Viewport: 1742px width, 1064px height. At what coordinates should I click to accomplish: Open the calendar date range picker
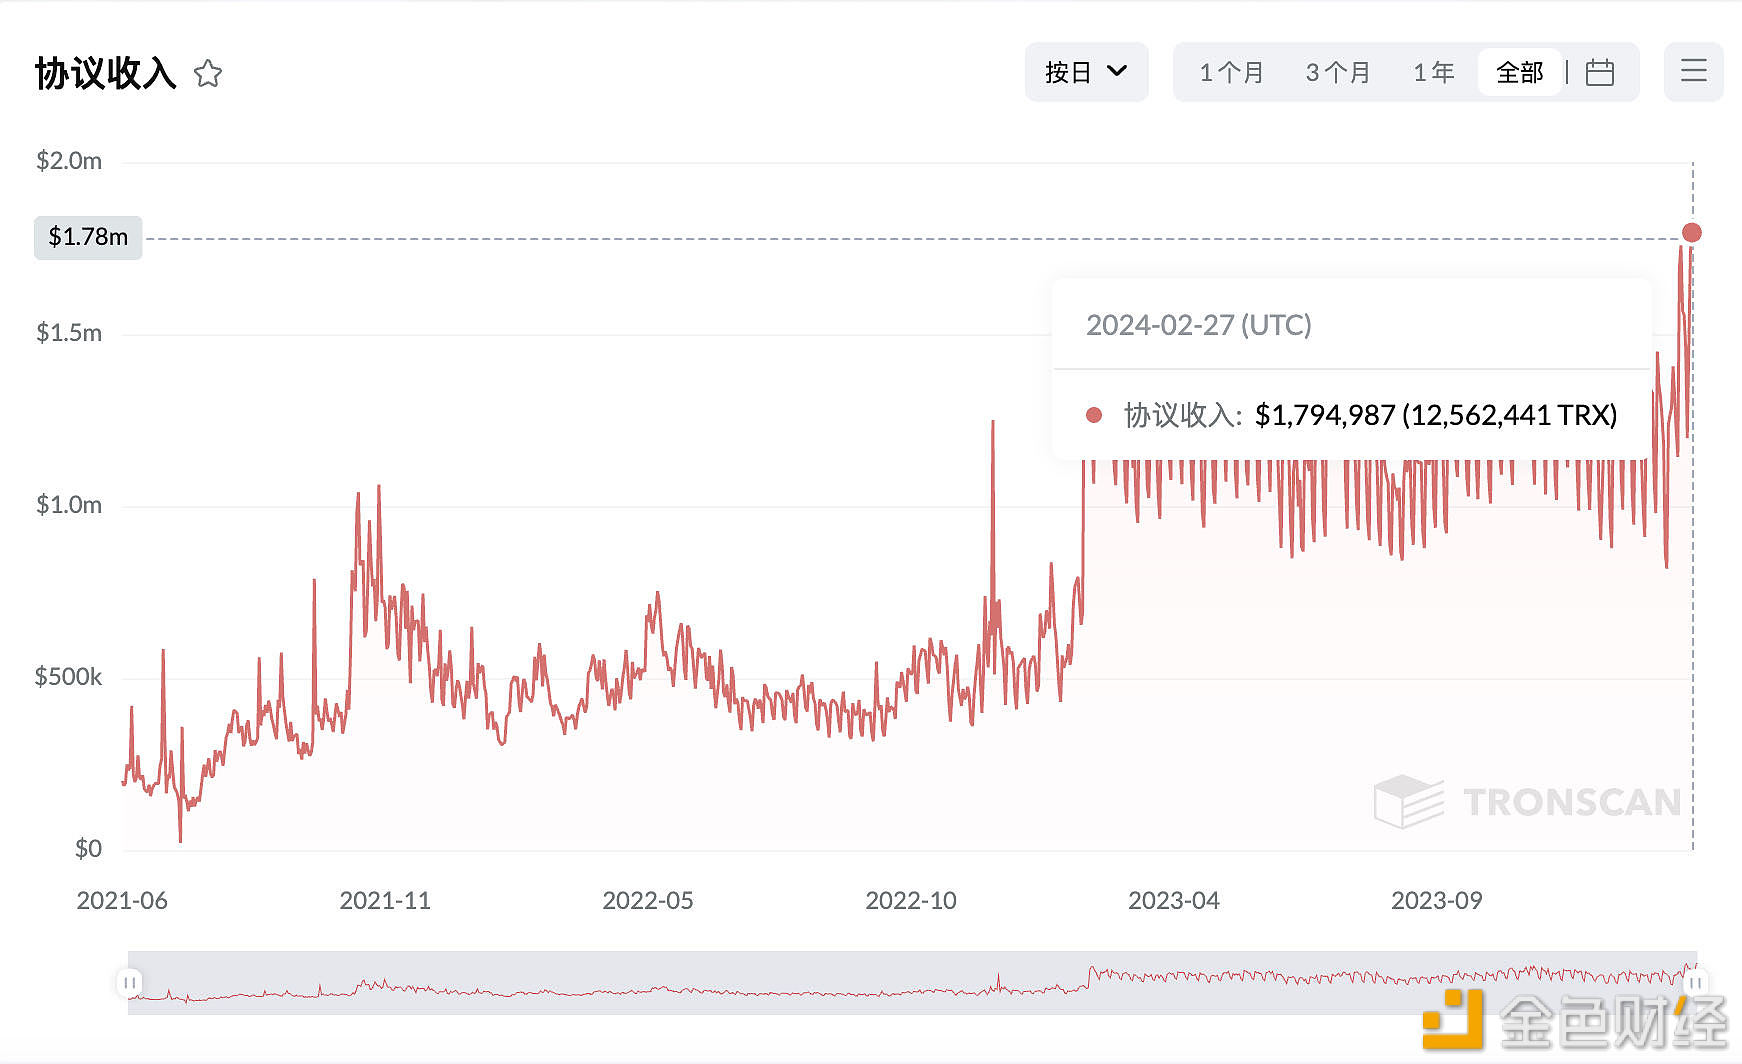(x=1599, y=72)
